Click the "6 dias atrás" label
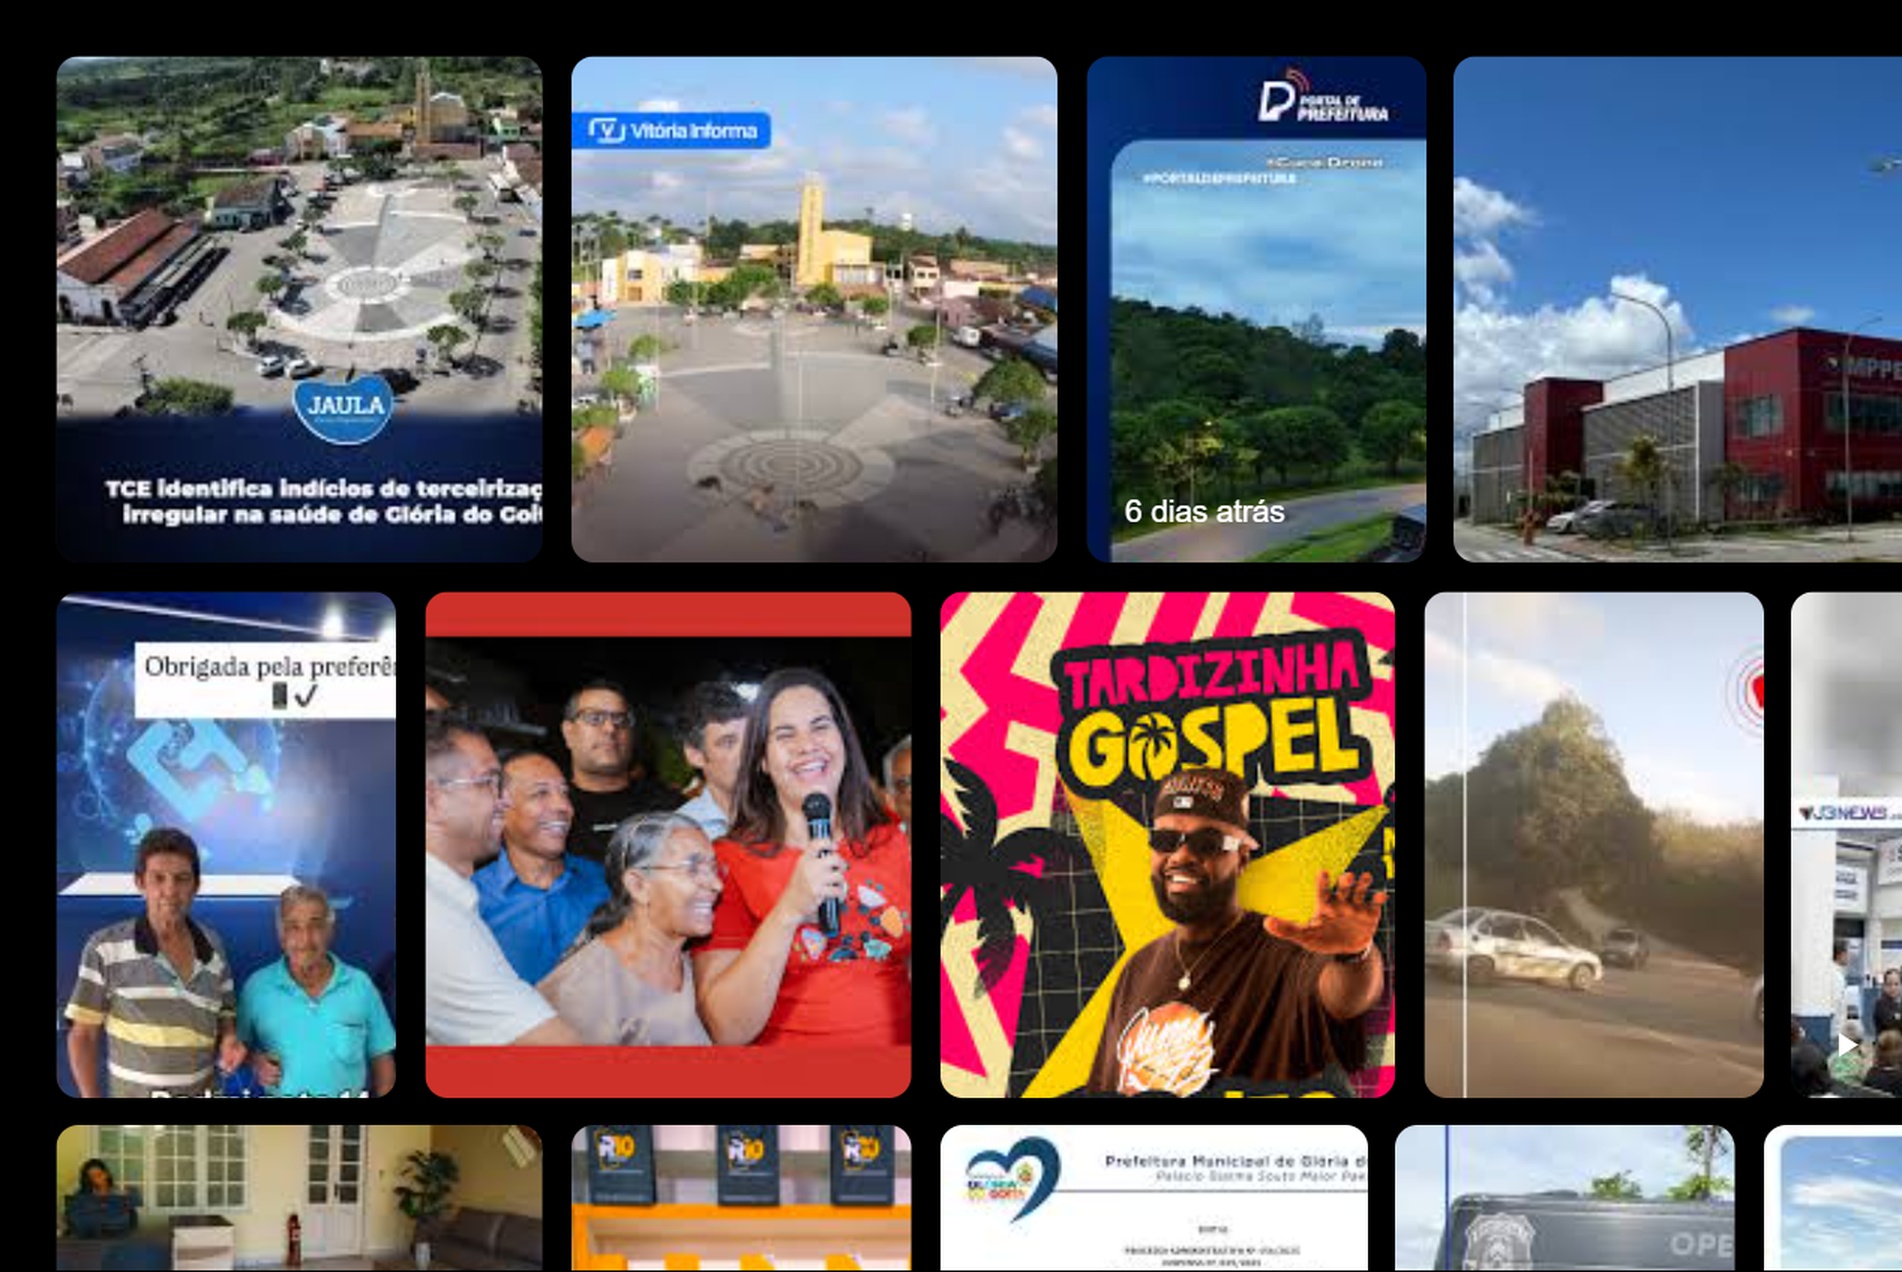This screenshot has height=1272, width=1902. point(1204,512)
